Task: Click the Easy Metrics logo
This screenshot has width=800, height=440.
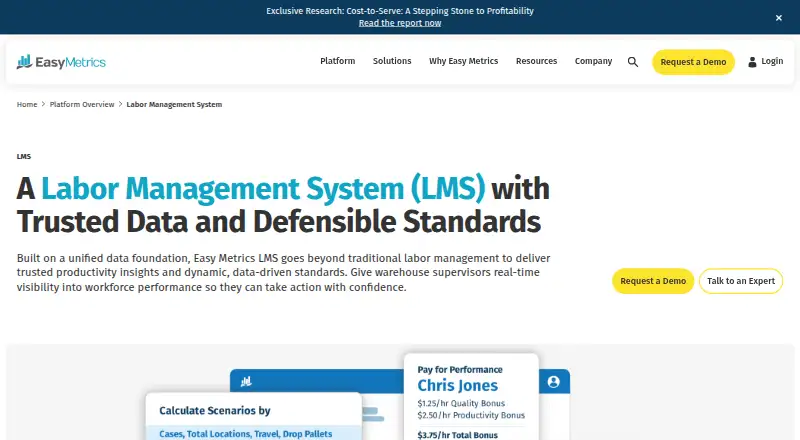Action: point(61,62)
